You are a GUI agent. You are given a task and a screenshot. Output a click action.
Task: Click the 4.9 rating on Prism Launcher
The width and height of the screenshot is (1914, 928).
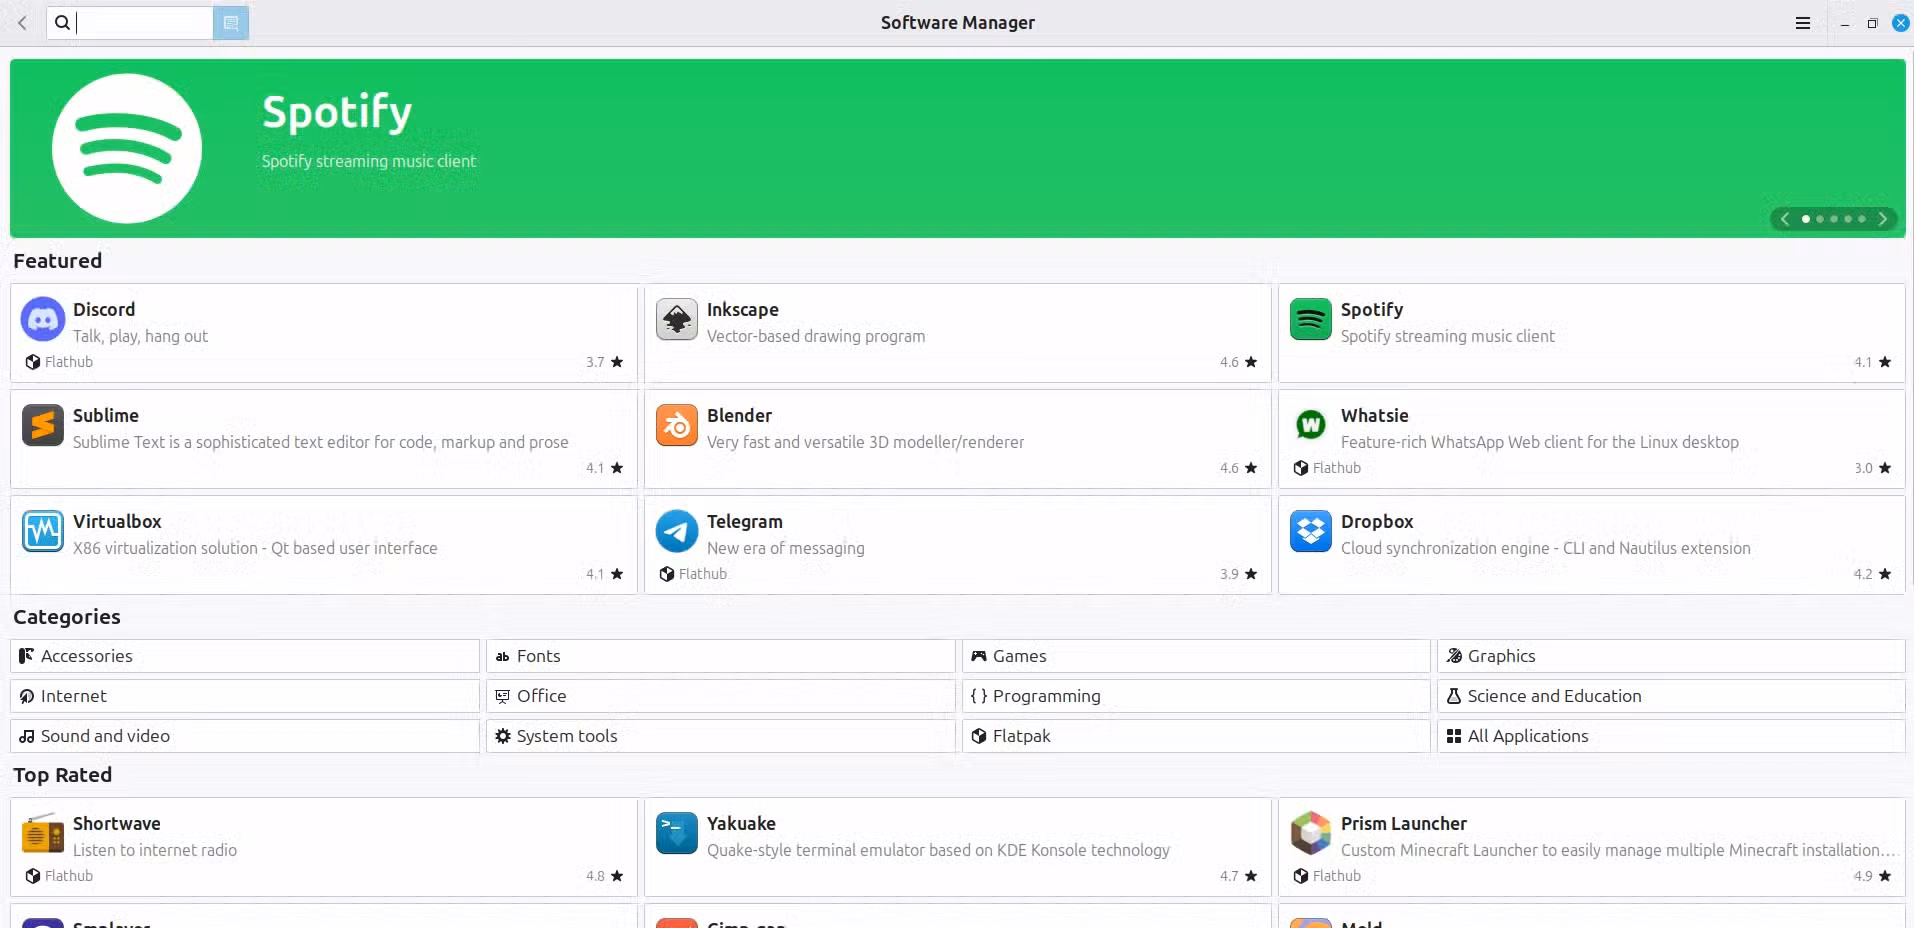point(1863,876)
